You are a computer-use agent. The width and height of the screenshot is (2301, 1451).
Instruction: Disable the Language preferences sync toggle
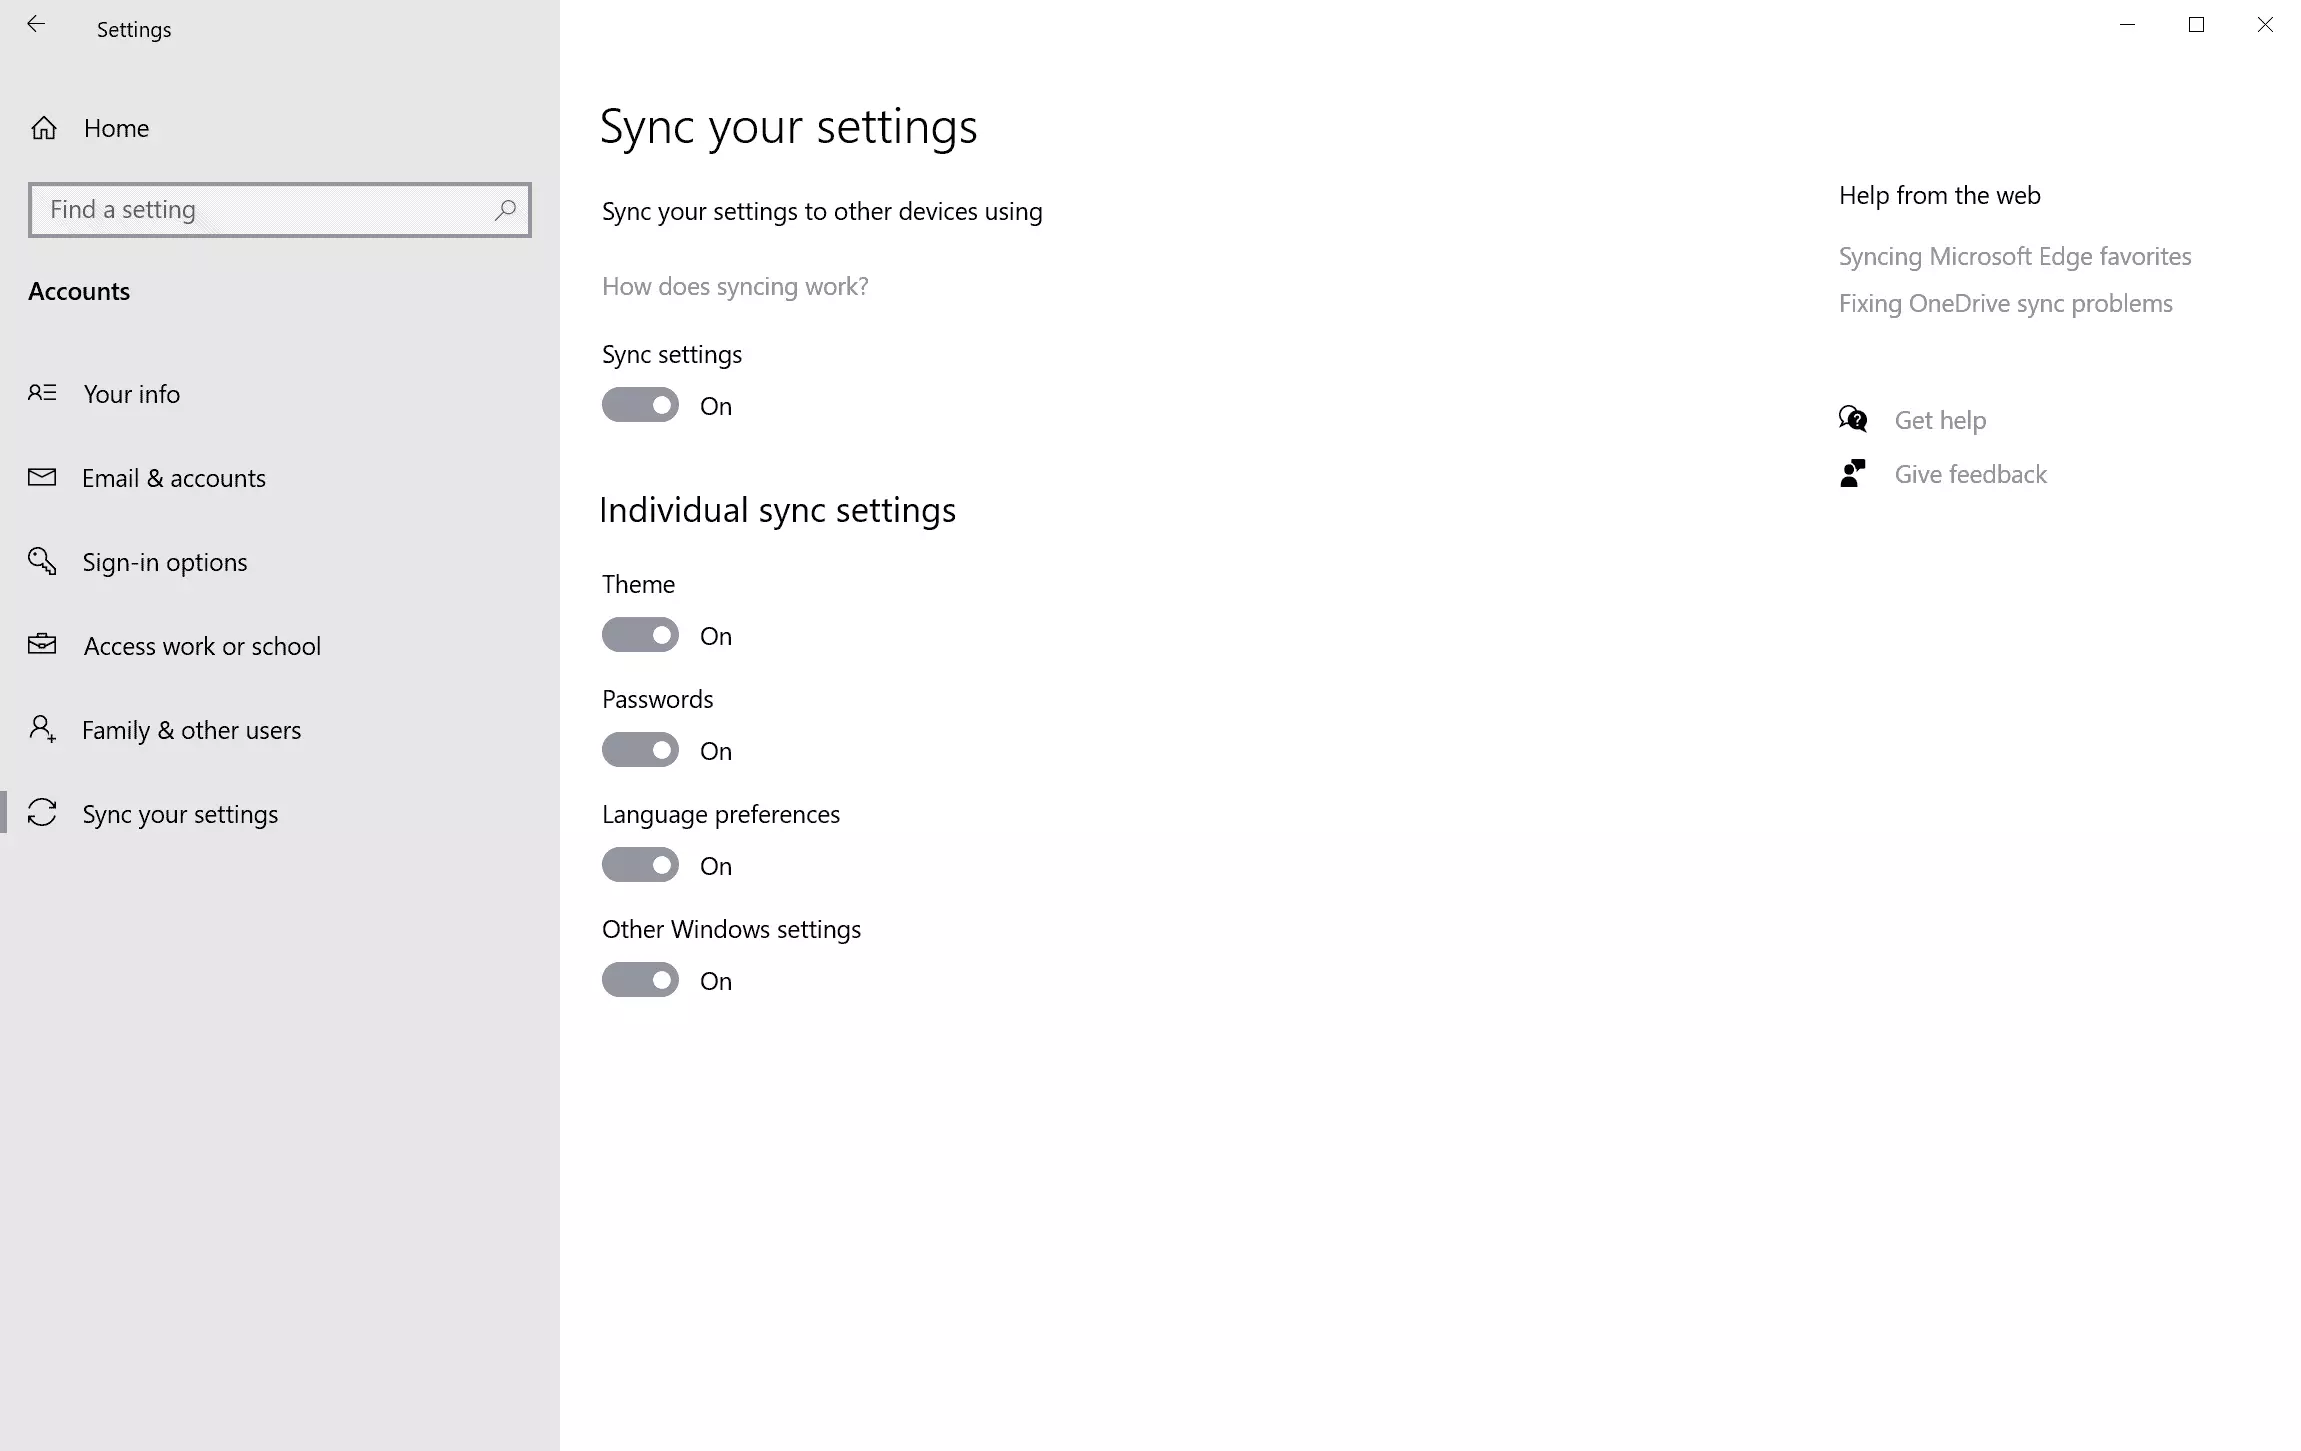pyautogui.click(x=640, y=864)
